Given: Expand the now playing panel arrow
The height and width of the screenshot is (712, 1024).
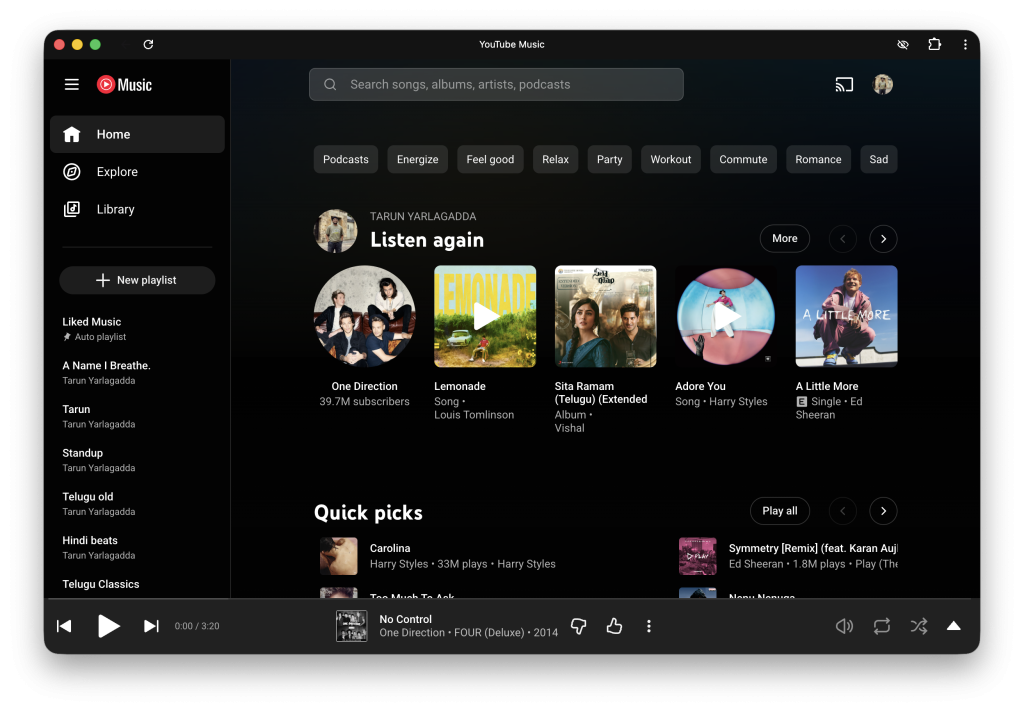Looking at the screenshot, I should click(x=954, y=626).
